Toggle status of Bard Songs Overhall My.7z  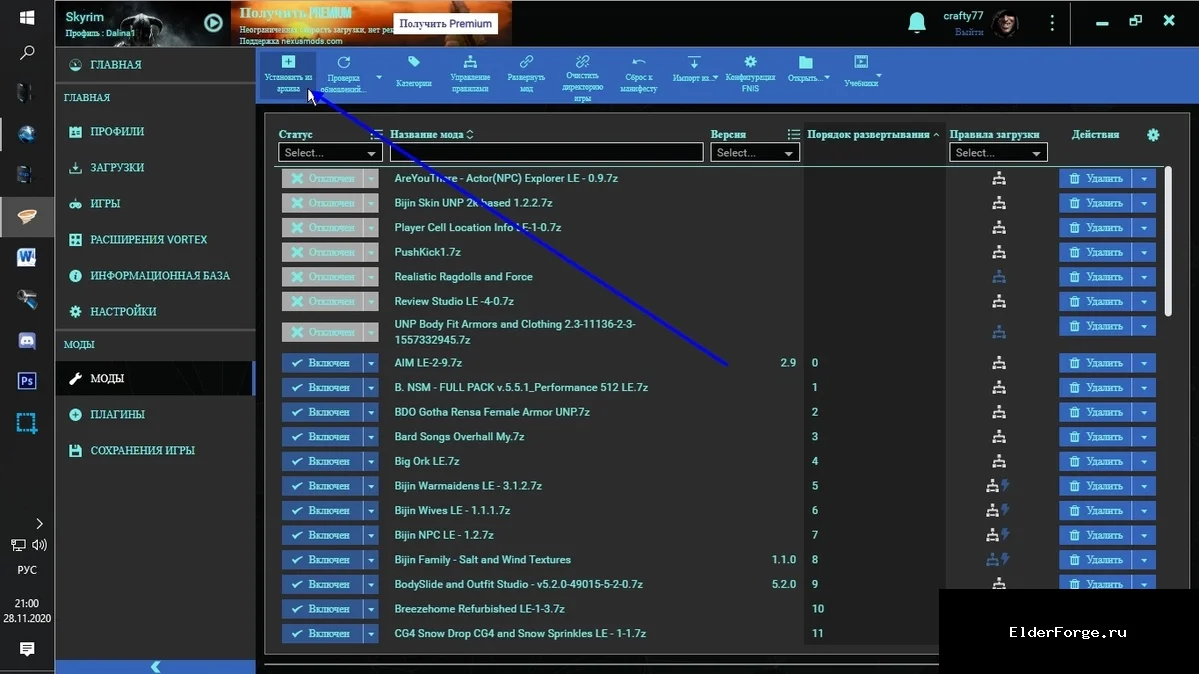coord(321,437)
